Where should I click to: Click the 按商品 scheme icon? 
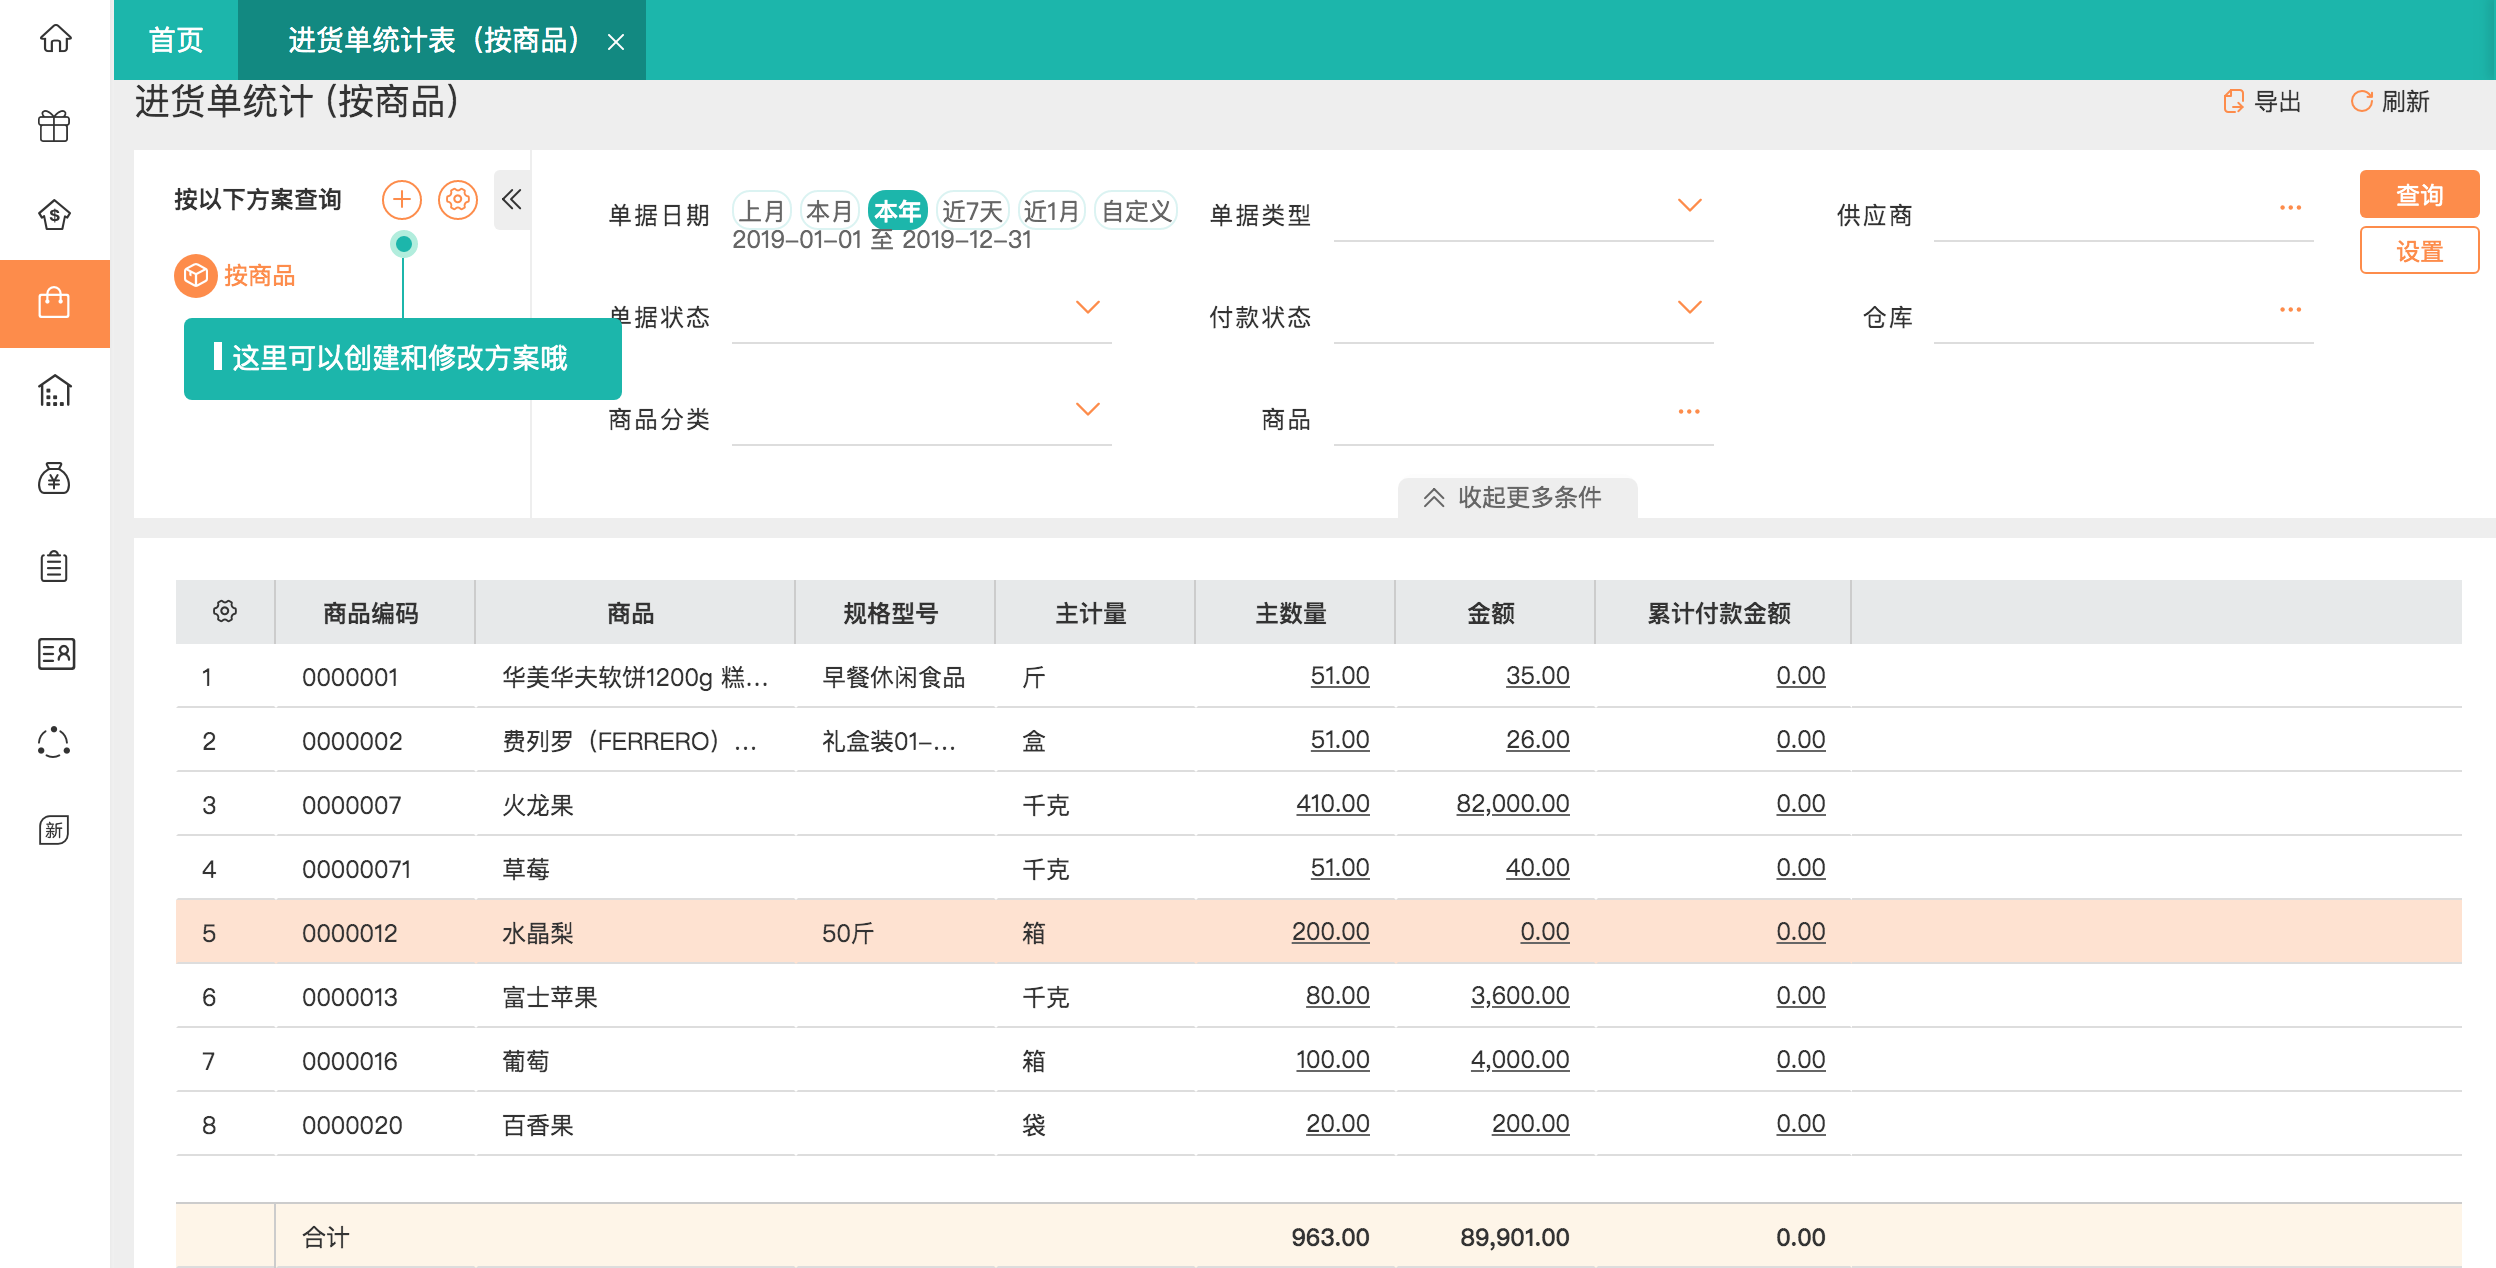click(x=192, y=275)
